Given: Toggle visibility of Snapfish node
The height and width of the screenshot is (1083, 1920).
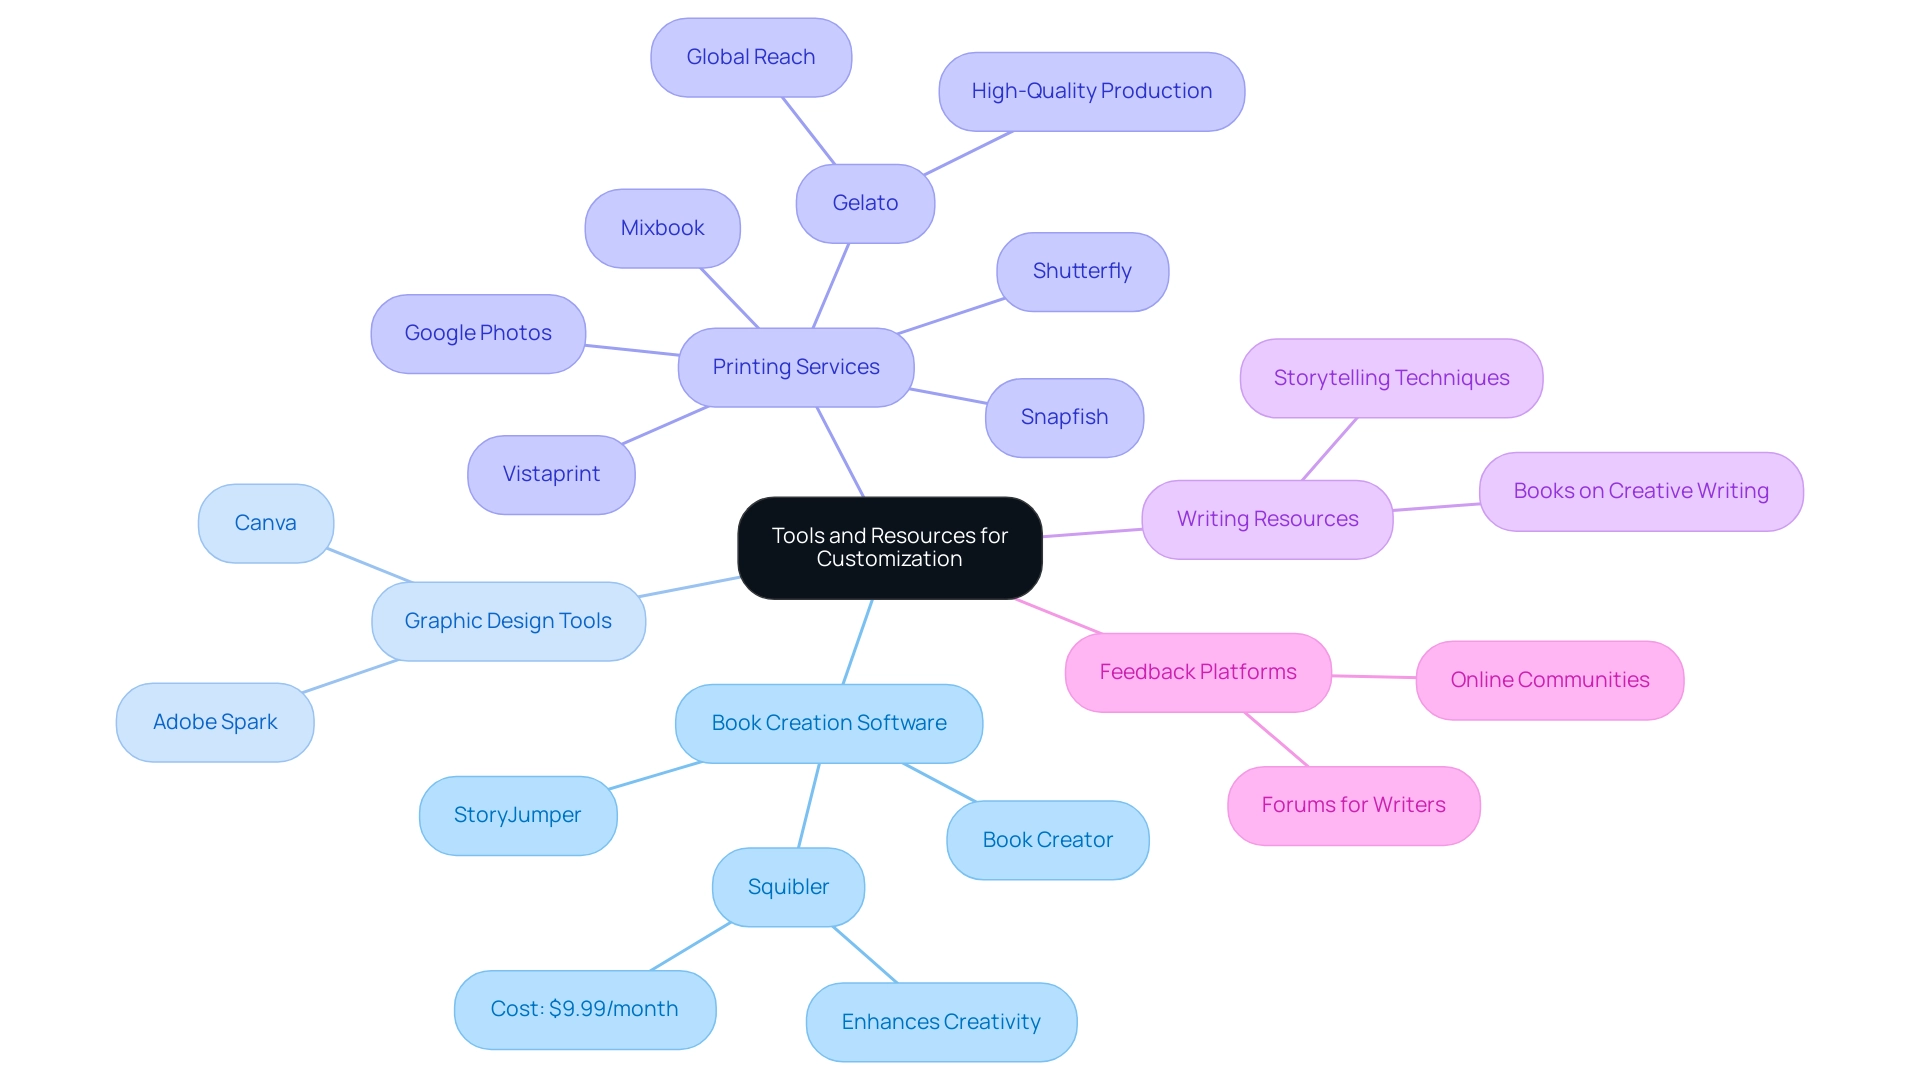Looking at the screenshot, I should 1068,416.
